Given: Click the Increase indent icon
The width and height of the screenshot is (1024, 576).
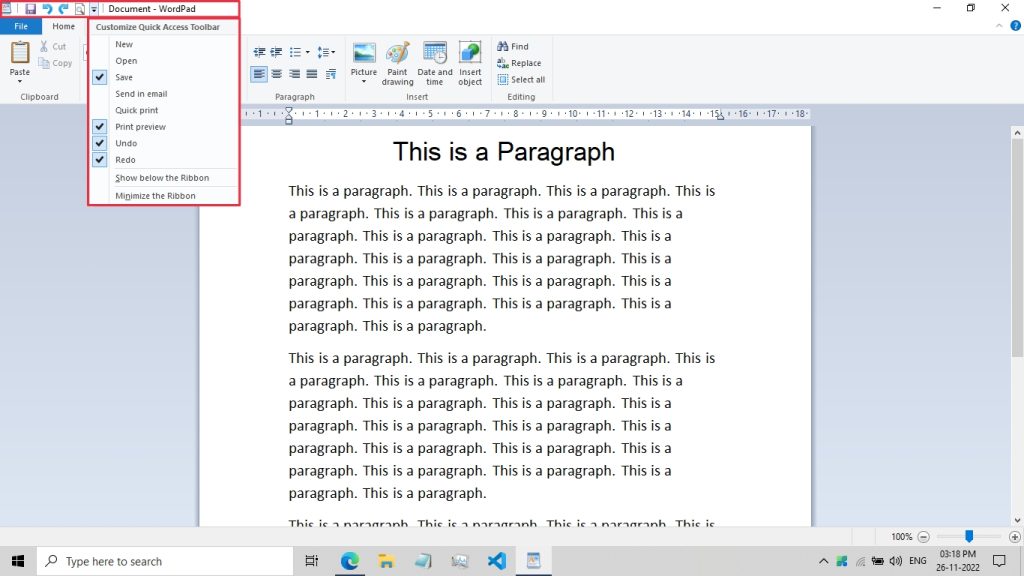Looking at the screenshot, I should pos(276,52).
